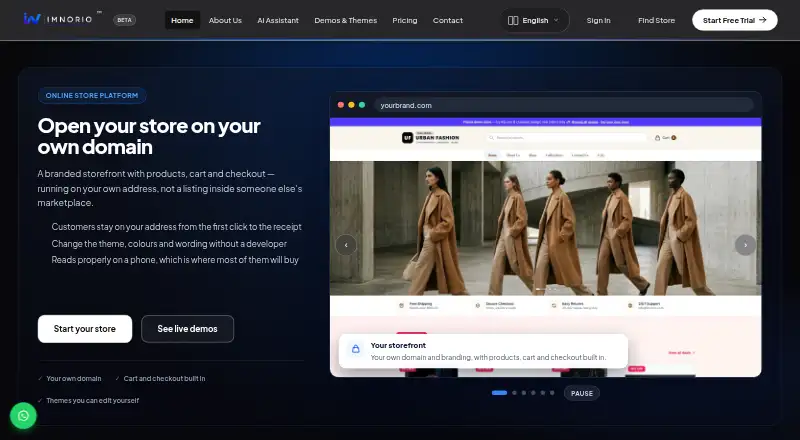This screenshot has height=440, width=800.
Task: Click "Customers stay on your address" bullet
Action: (177, 227)
